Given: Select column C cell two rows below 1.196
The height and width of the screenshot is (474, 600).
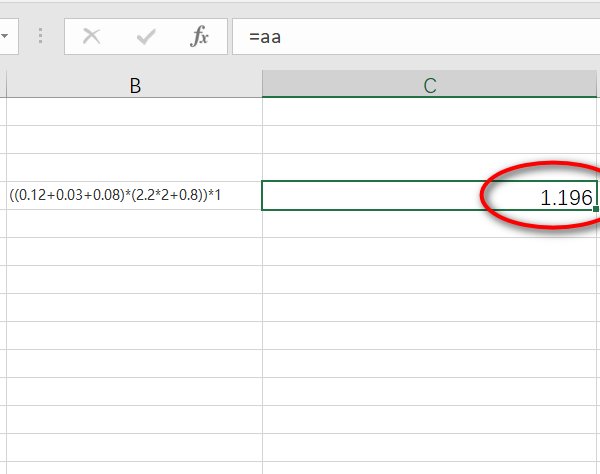Looking at the screenshot, I should pyautogui.click(x=430, y=252).
